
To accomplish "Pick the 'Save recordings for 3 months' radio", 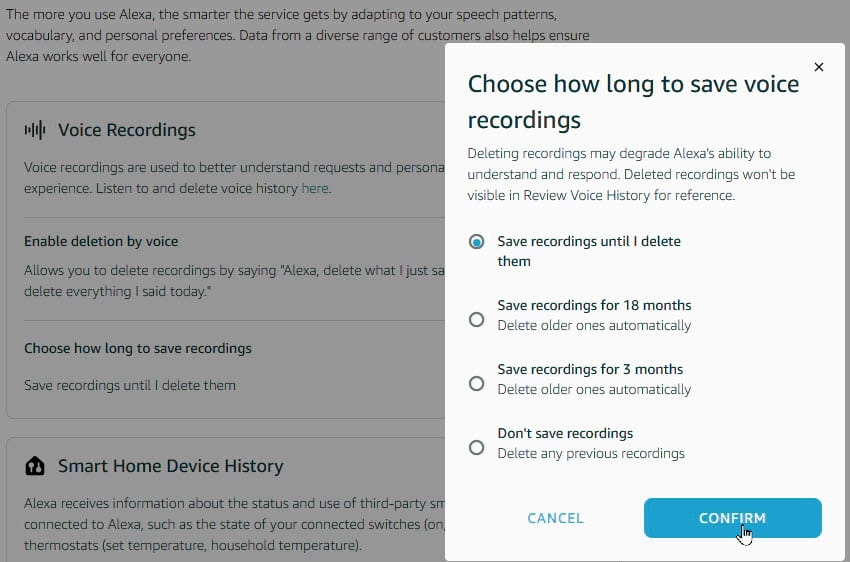I will click(477, 384).
